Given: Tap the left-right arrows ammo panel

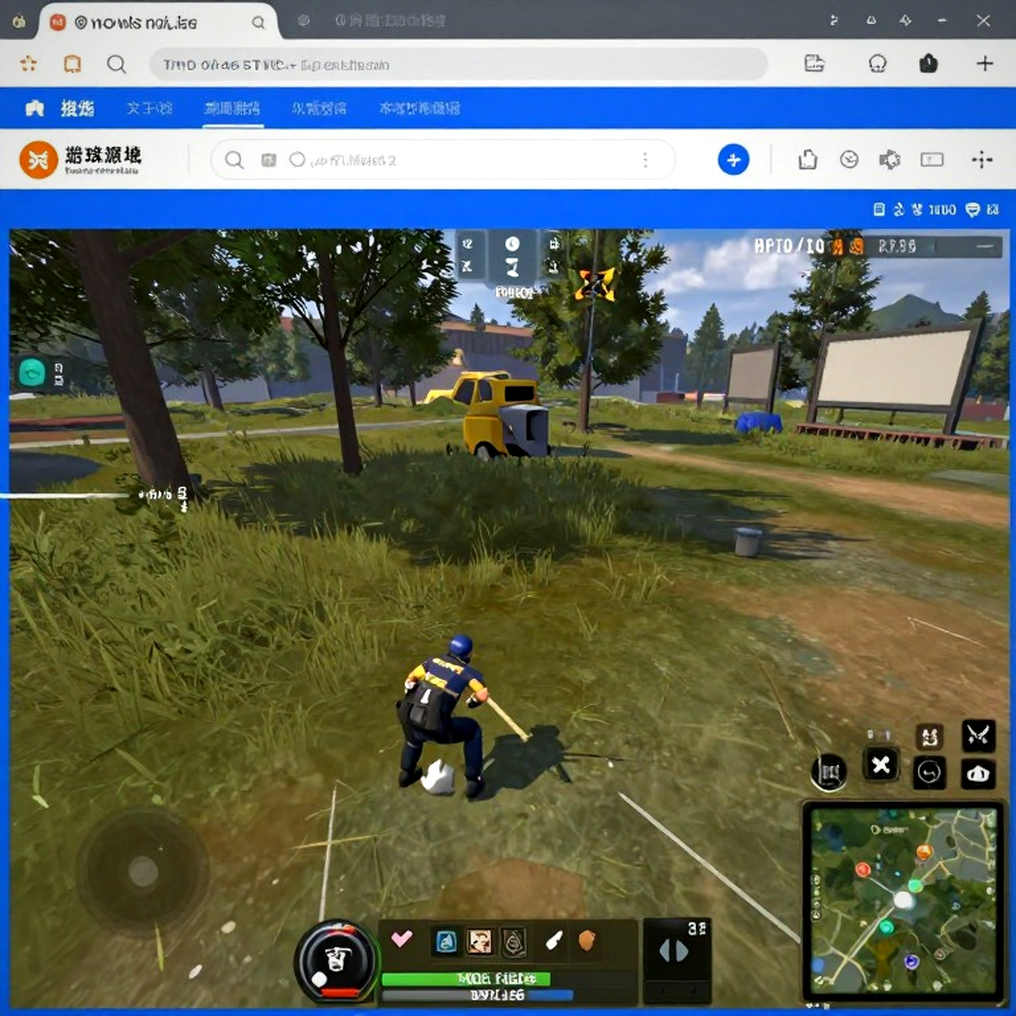Looking at the screenshot, I should (x=676, y=960).
